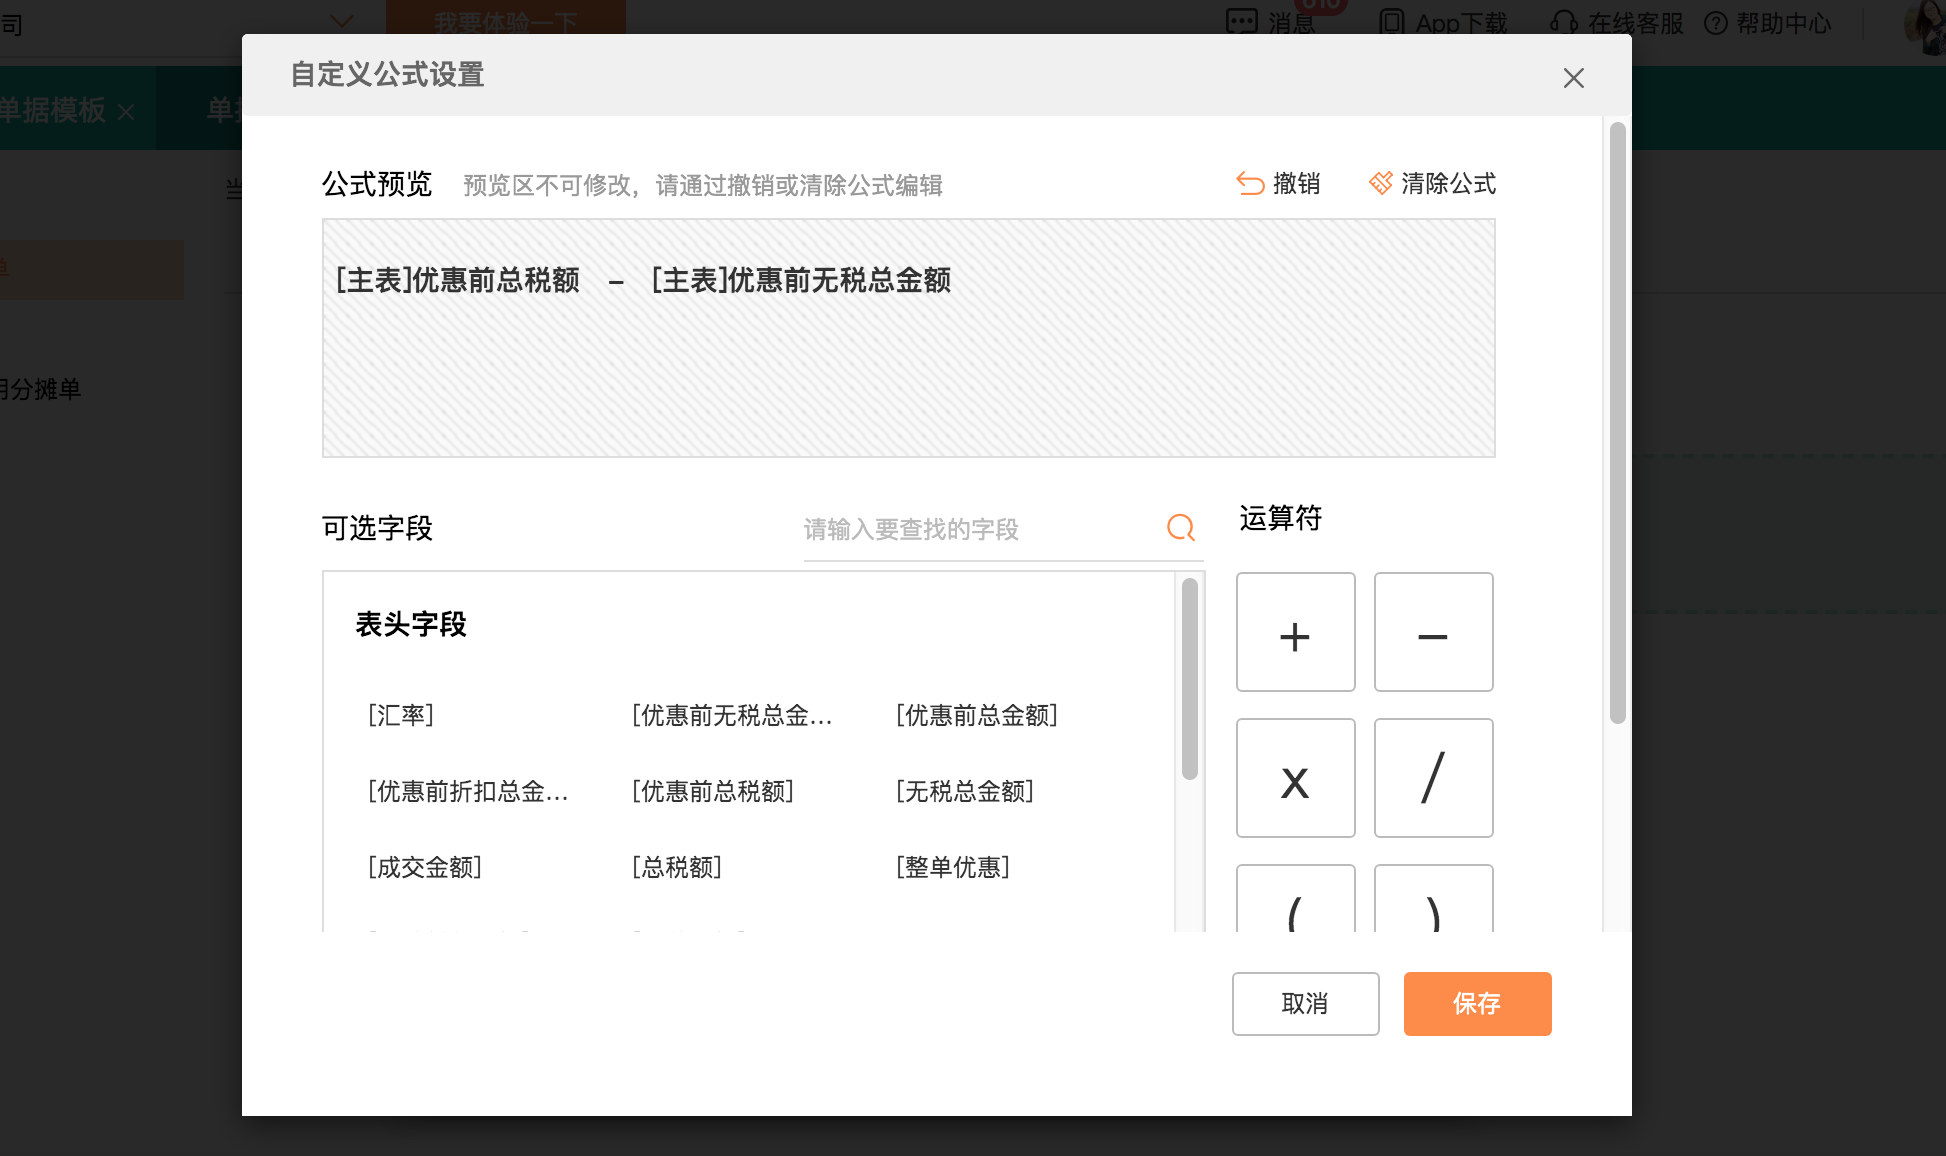
Task: Click the addition operator + icon
Action: click(x=1295, y=632)
